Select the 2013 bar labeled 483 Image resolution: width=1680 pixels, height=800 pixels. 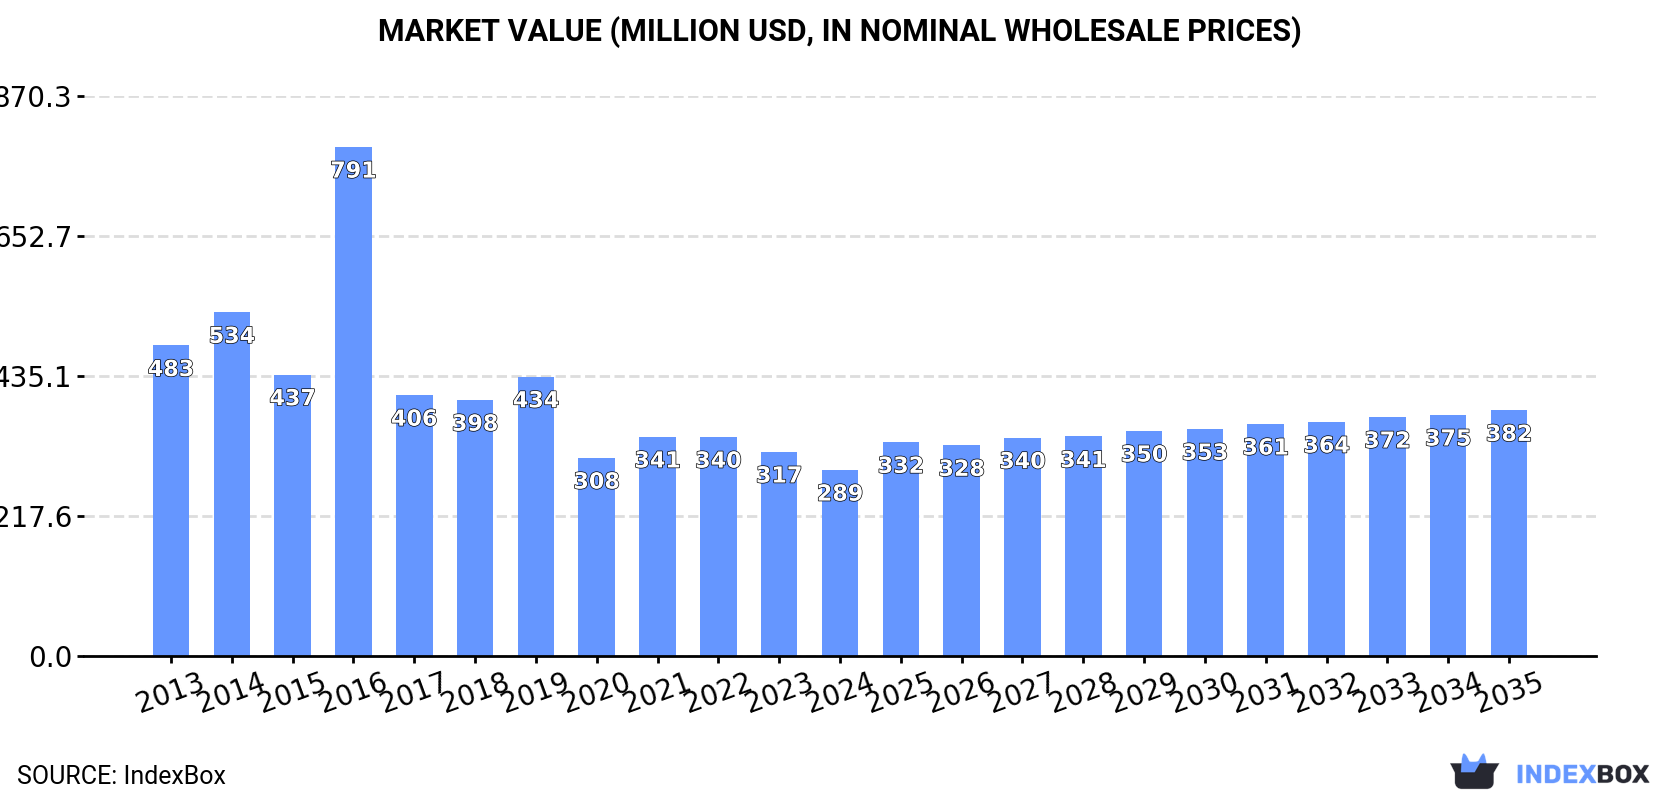(x=171, y=501)
